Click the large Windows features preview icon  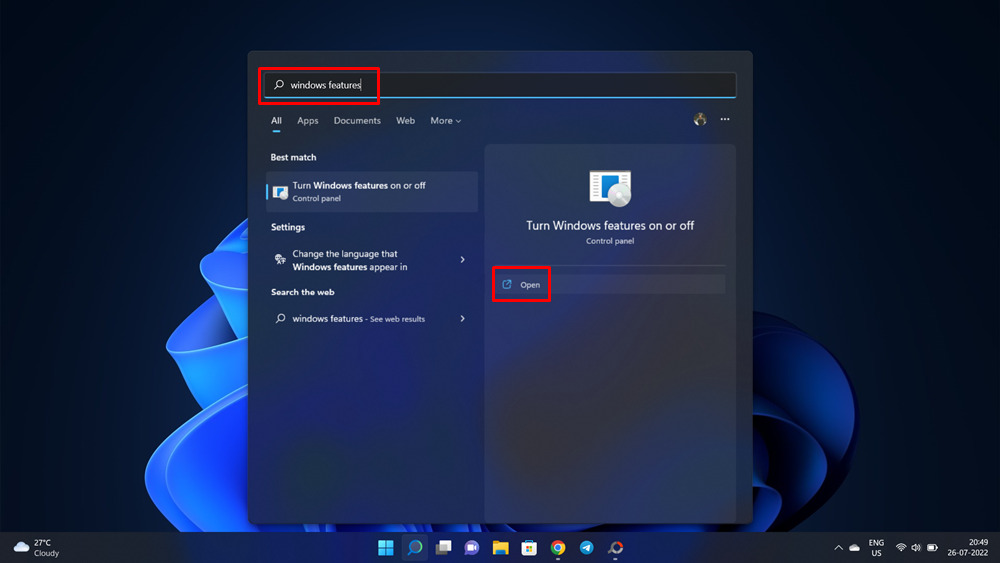pos(610,188)
